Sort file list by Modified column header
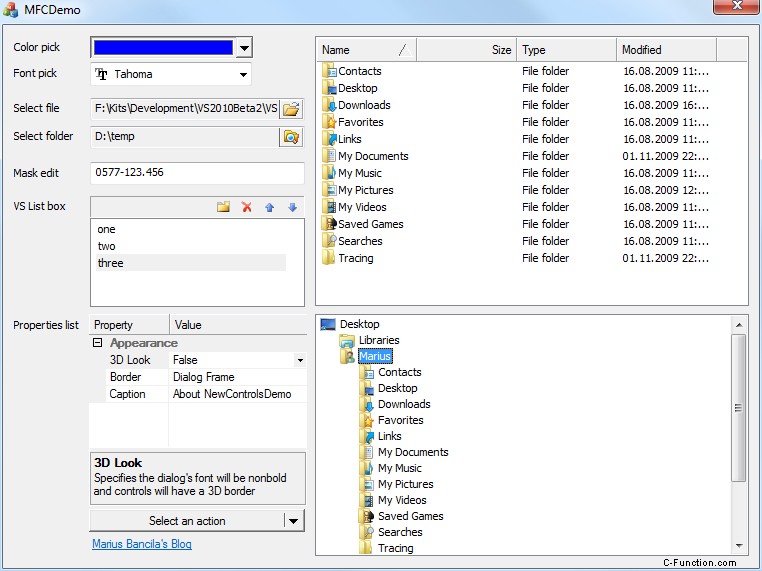The width and height of the screenshot is (762, 571). coord(666,50)
